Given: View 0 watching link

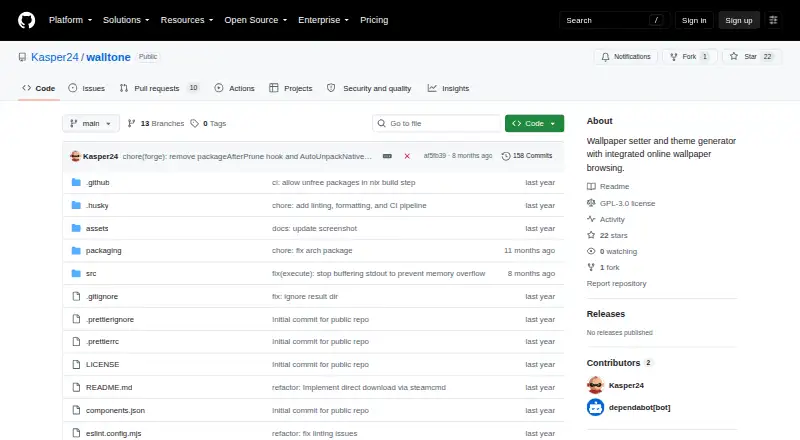Looking at the screenshot, I should click(x=612, y=252).
